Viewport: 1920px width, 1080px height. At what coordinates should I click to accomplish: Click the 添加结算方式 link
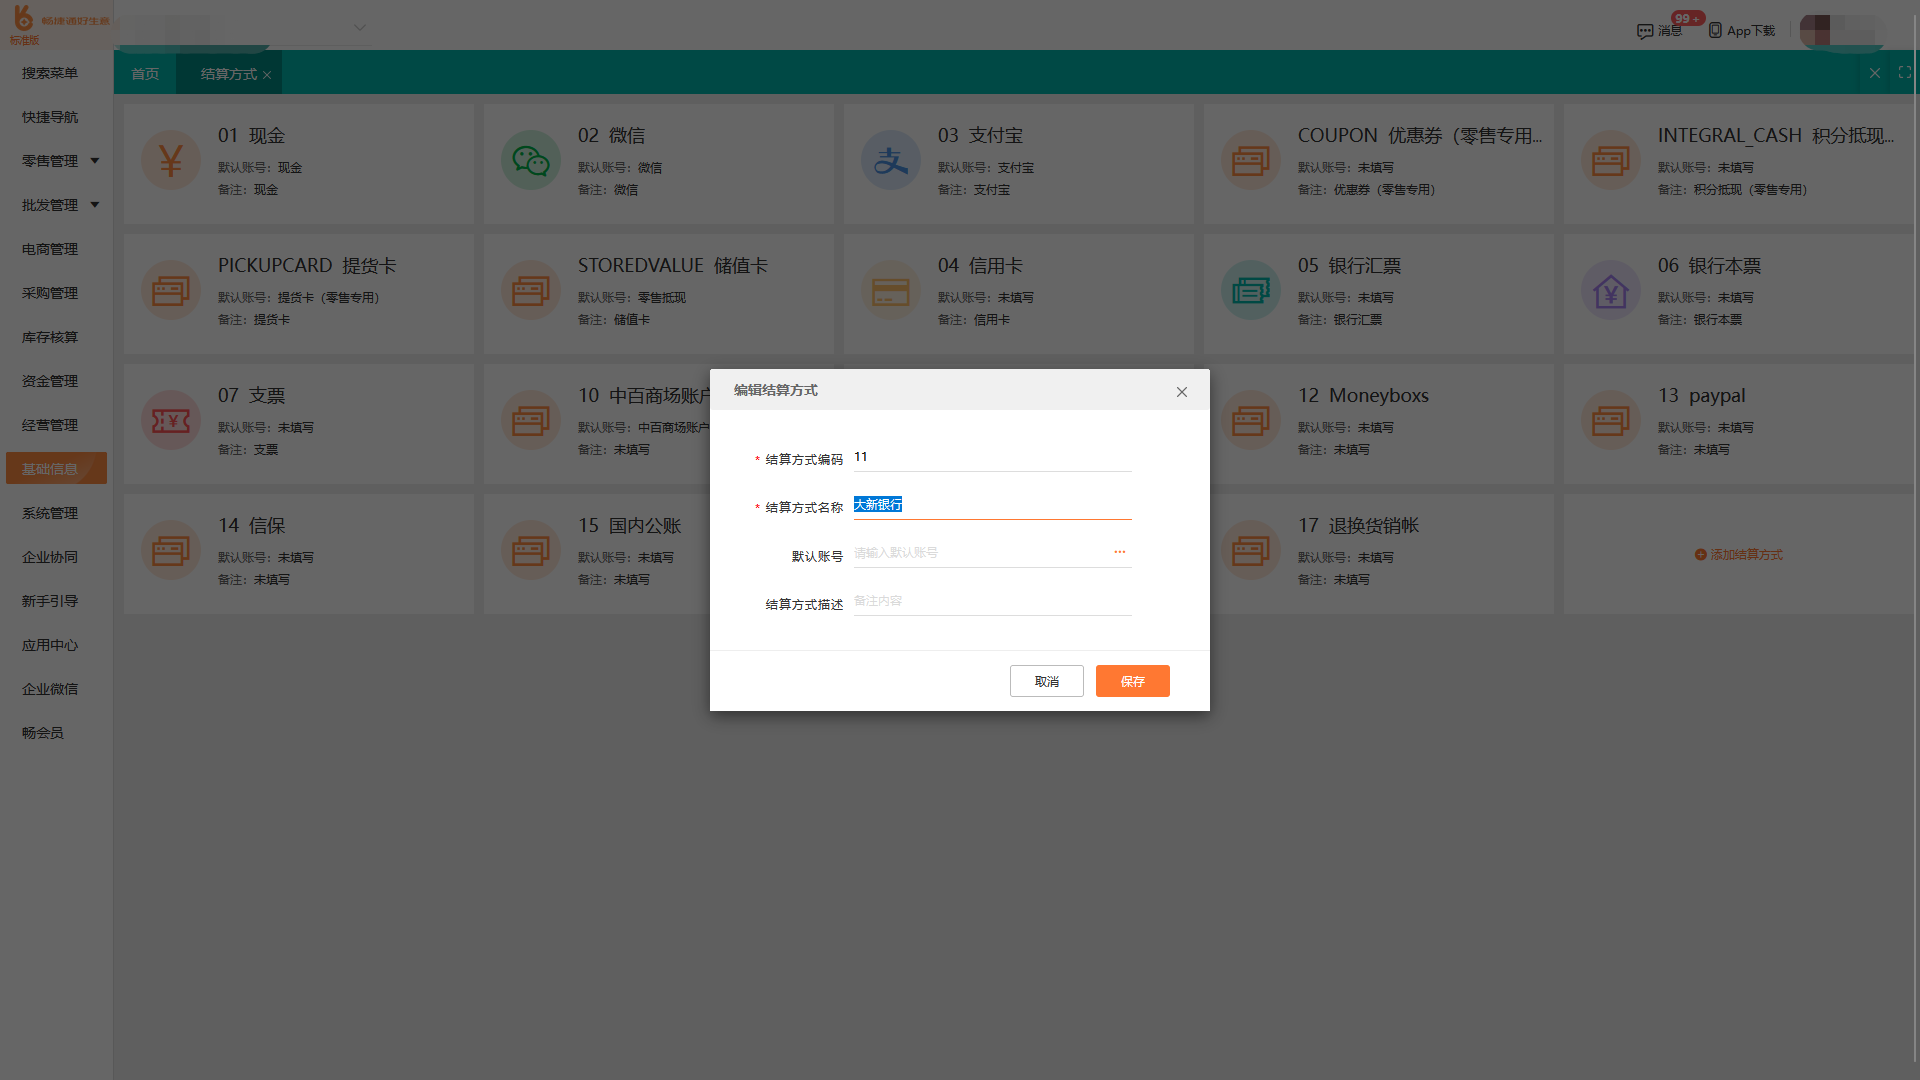1738,553
